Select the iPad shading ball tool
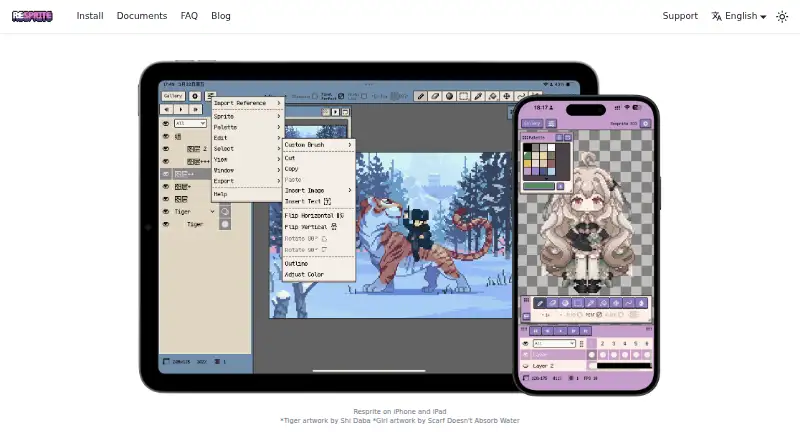Image resolution: width=800 pixels, height=440 pixels. (449, 96)
